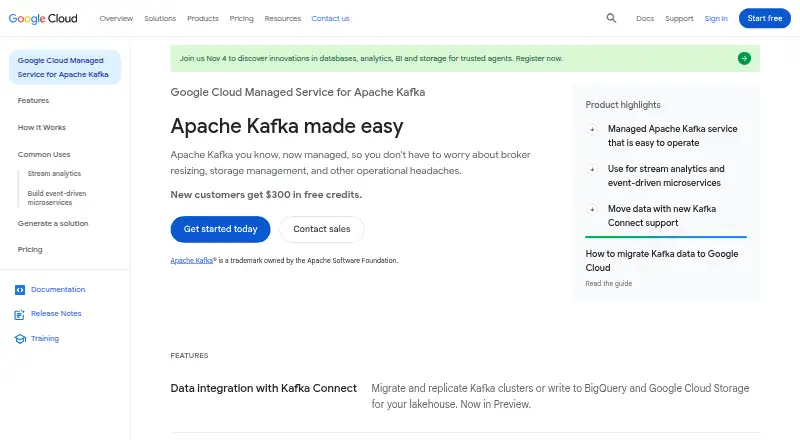Image resolution: width=800 pixels, height=440 pixels.
Task: Click the Product highlights title
Action: coord(623,105)
